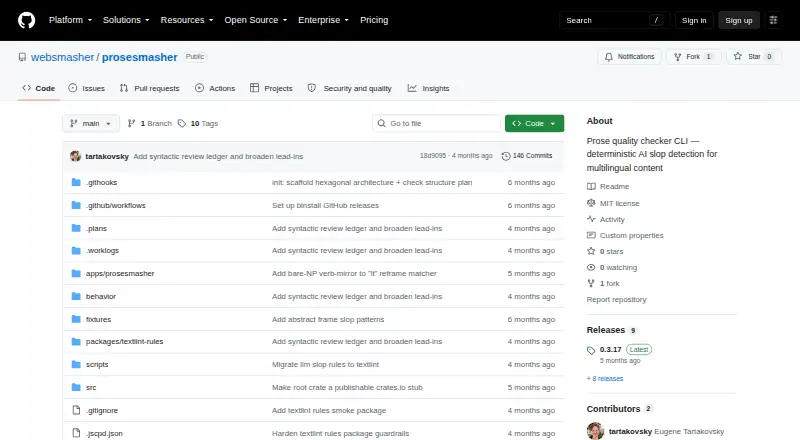Expand the Enterprise menu

(x=323, y=20)
